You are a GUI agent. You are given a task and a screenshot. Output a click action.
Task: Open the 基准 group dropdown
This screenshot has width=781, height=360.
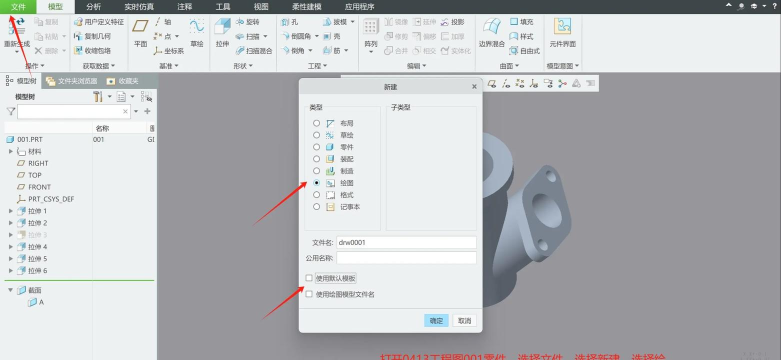(169, 66)
